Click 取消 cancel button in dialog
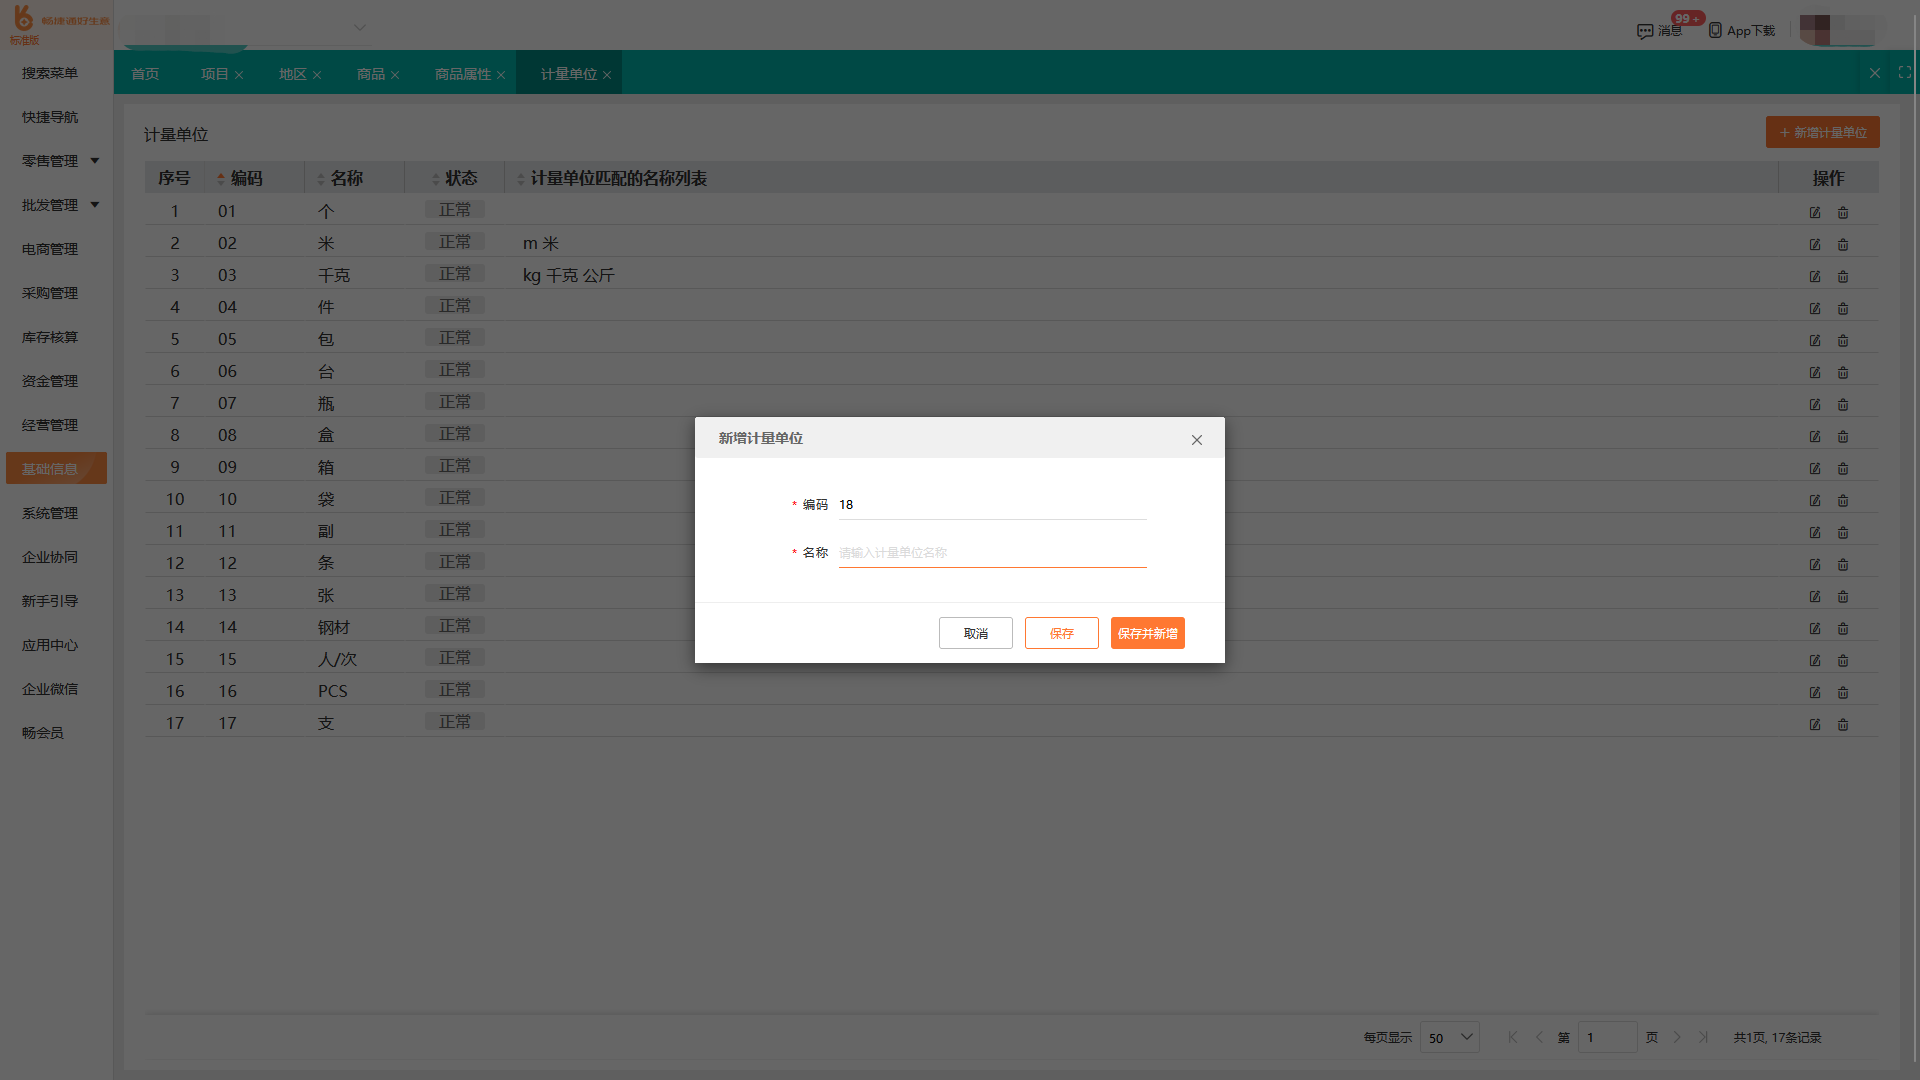The width and height of the screenshot is (1920, 1080). [976, 633]
